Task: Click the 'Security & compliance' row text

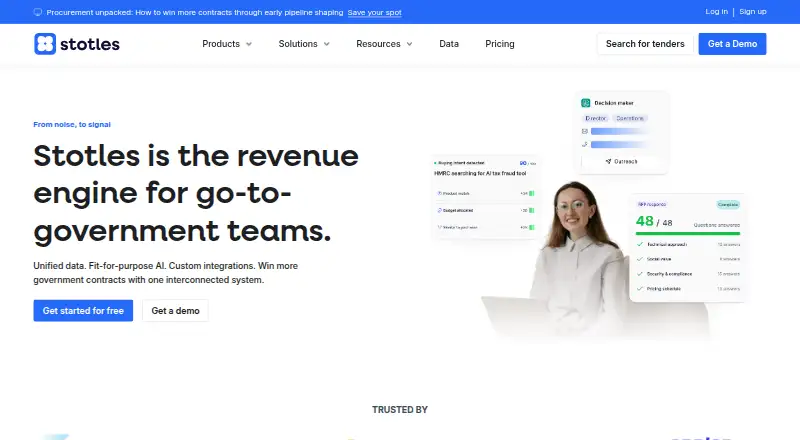Action: (x=669, y=274)
